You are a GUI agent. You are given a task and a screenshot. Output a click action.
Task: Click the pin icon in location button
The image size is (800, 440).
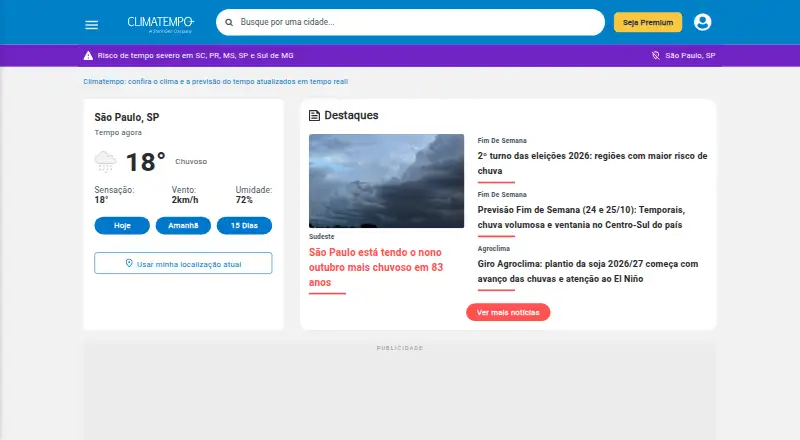[129, 263]
